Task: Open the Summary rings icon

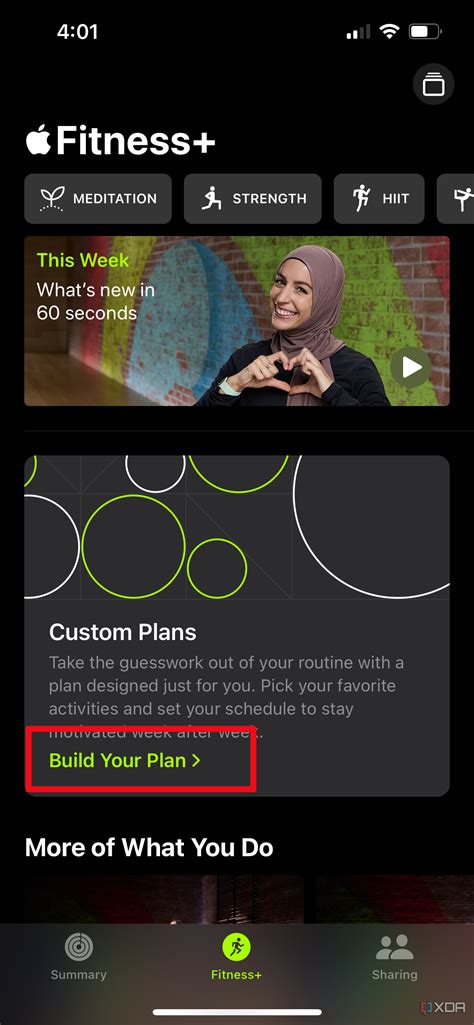Action: [79, 947]
